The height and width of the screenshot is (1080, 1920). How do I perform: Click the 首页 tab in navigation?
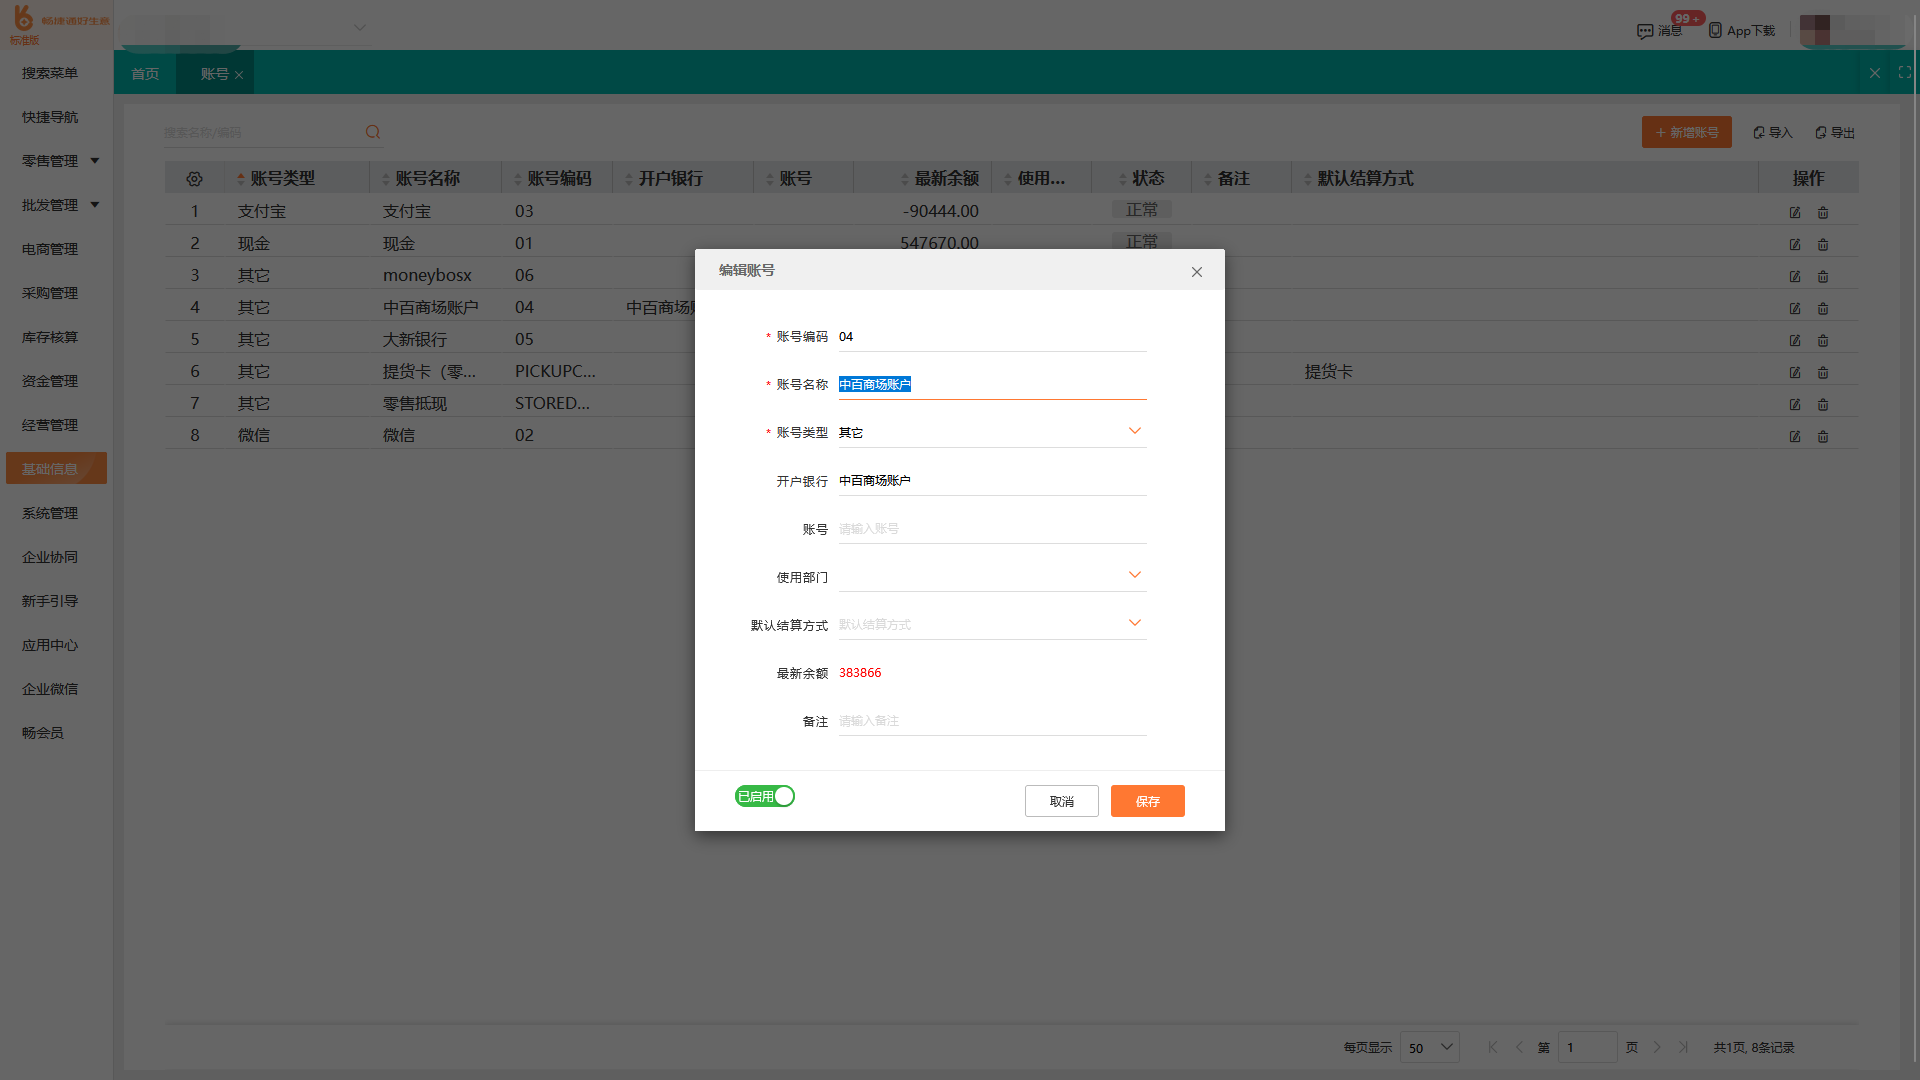(x=144, y=73)
